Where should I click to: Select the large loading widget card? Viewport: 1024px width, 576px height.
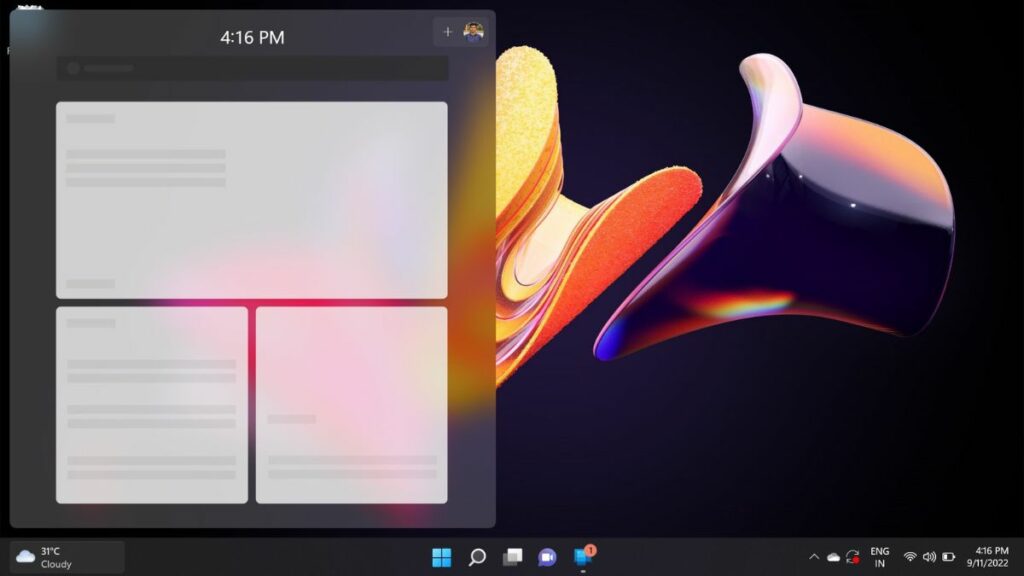tap(252, 200)
